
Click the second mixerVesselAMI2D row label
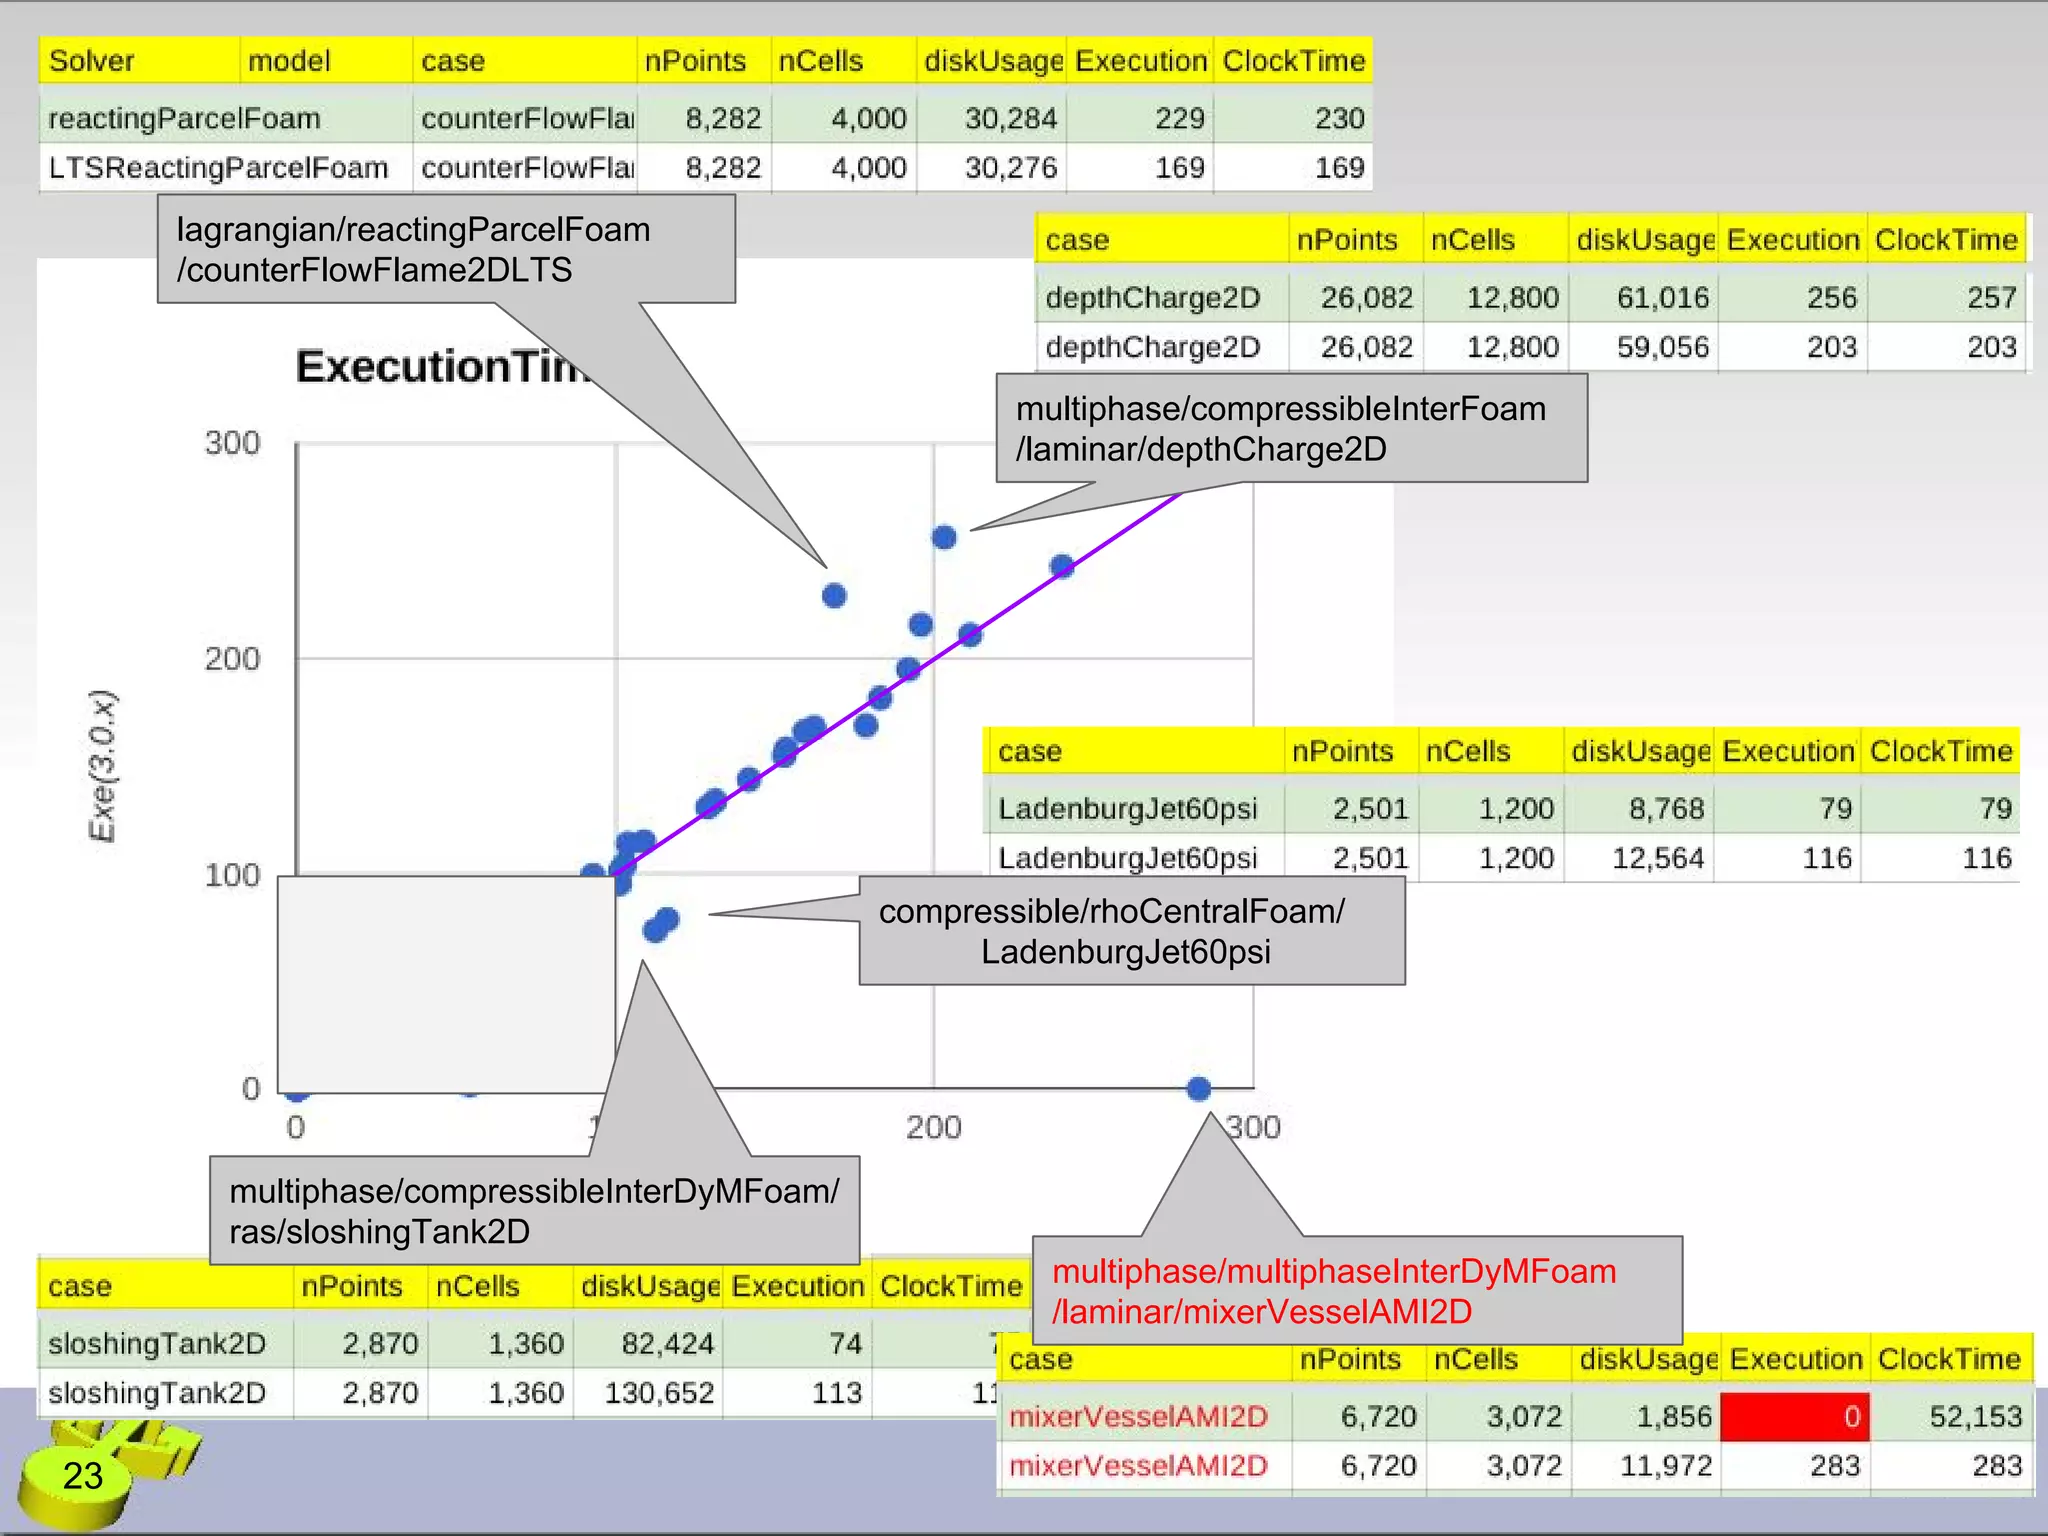tap(1138, 1466)
